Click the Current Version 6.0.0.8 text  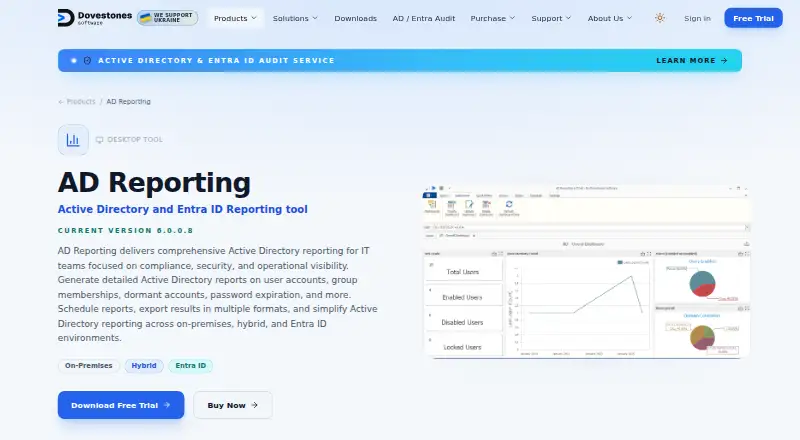coord(126,230)
